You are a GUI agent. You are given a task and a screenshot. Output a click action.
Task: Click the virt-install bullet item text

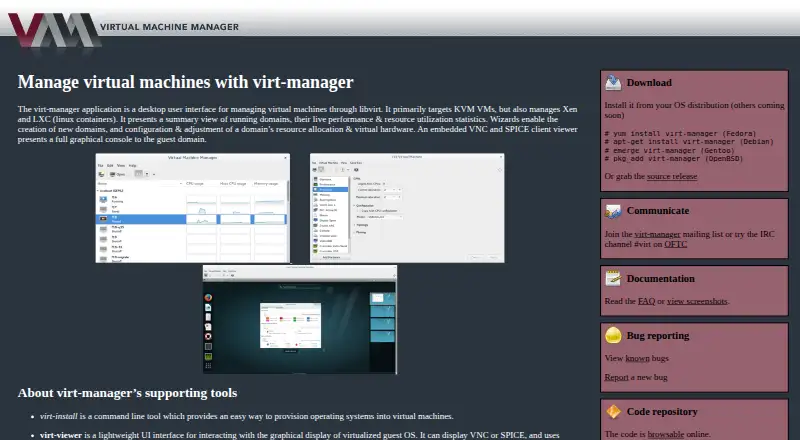(246, 417)
